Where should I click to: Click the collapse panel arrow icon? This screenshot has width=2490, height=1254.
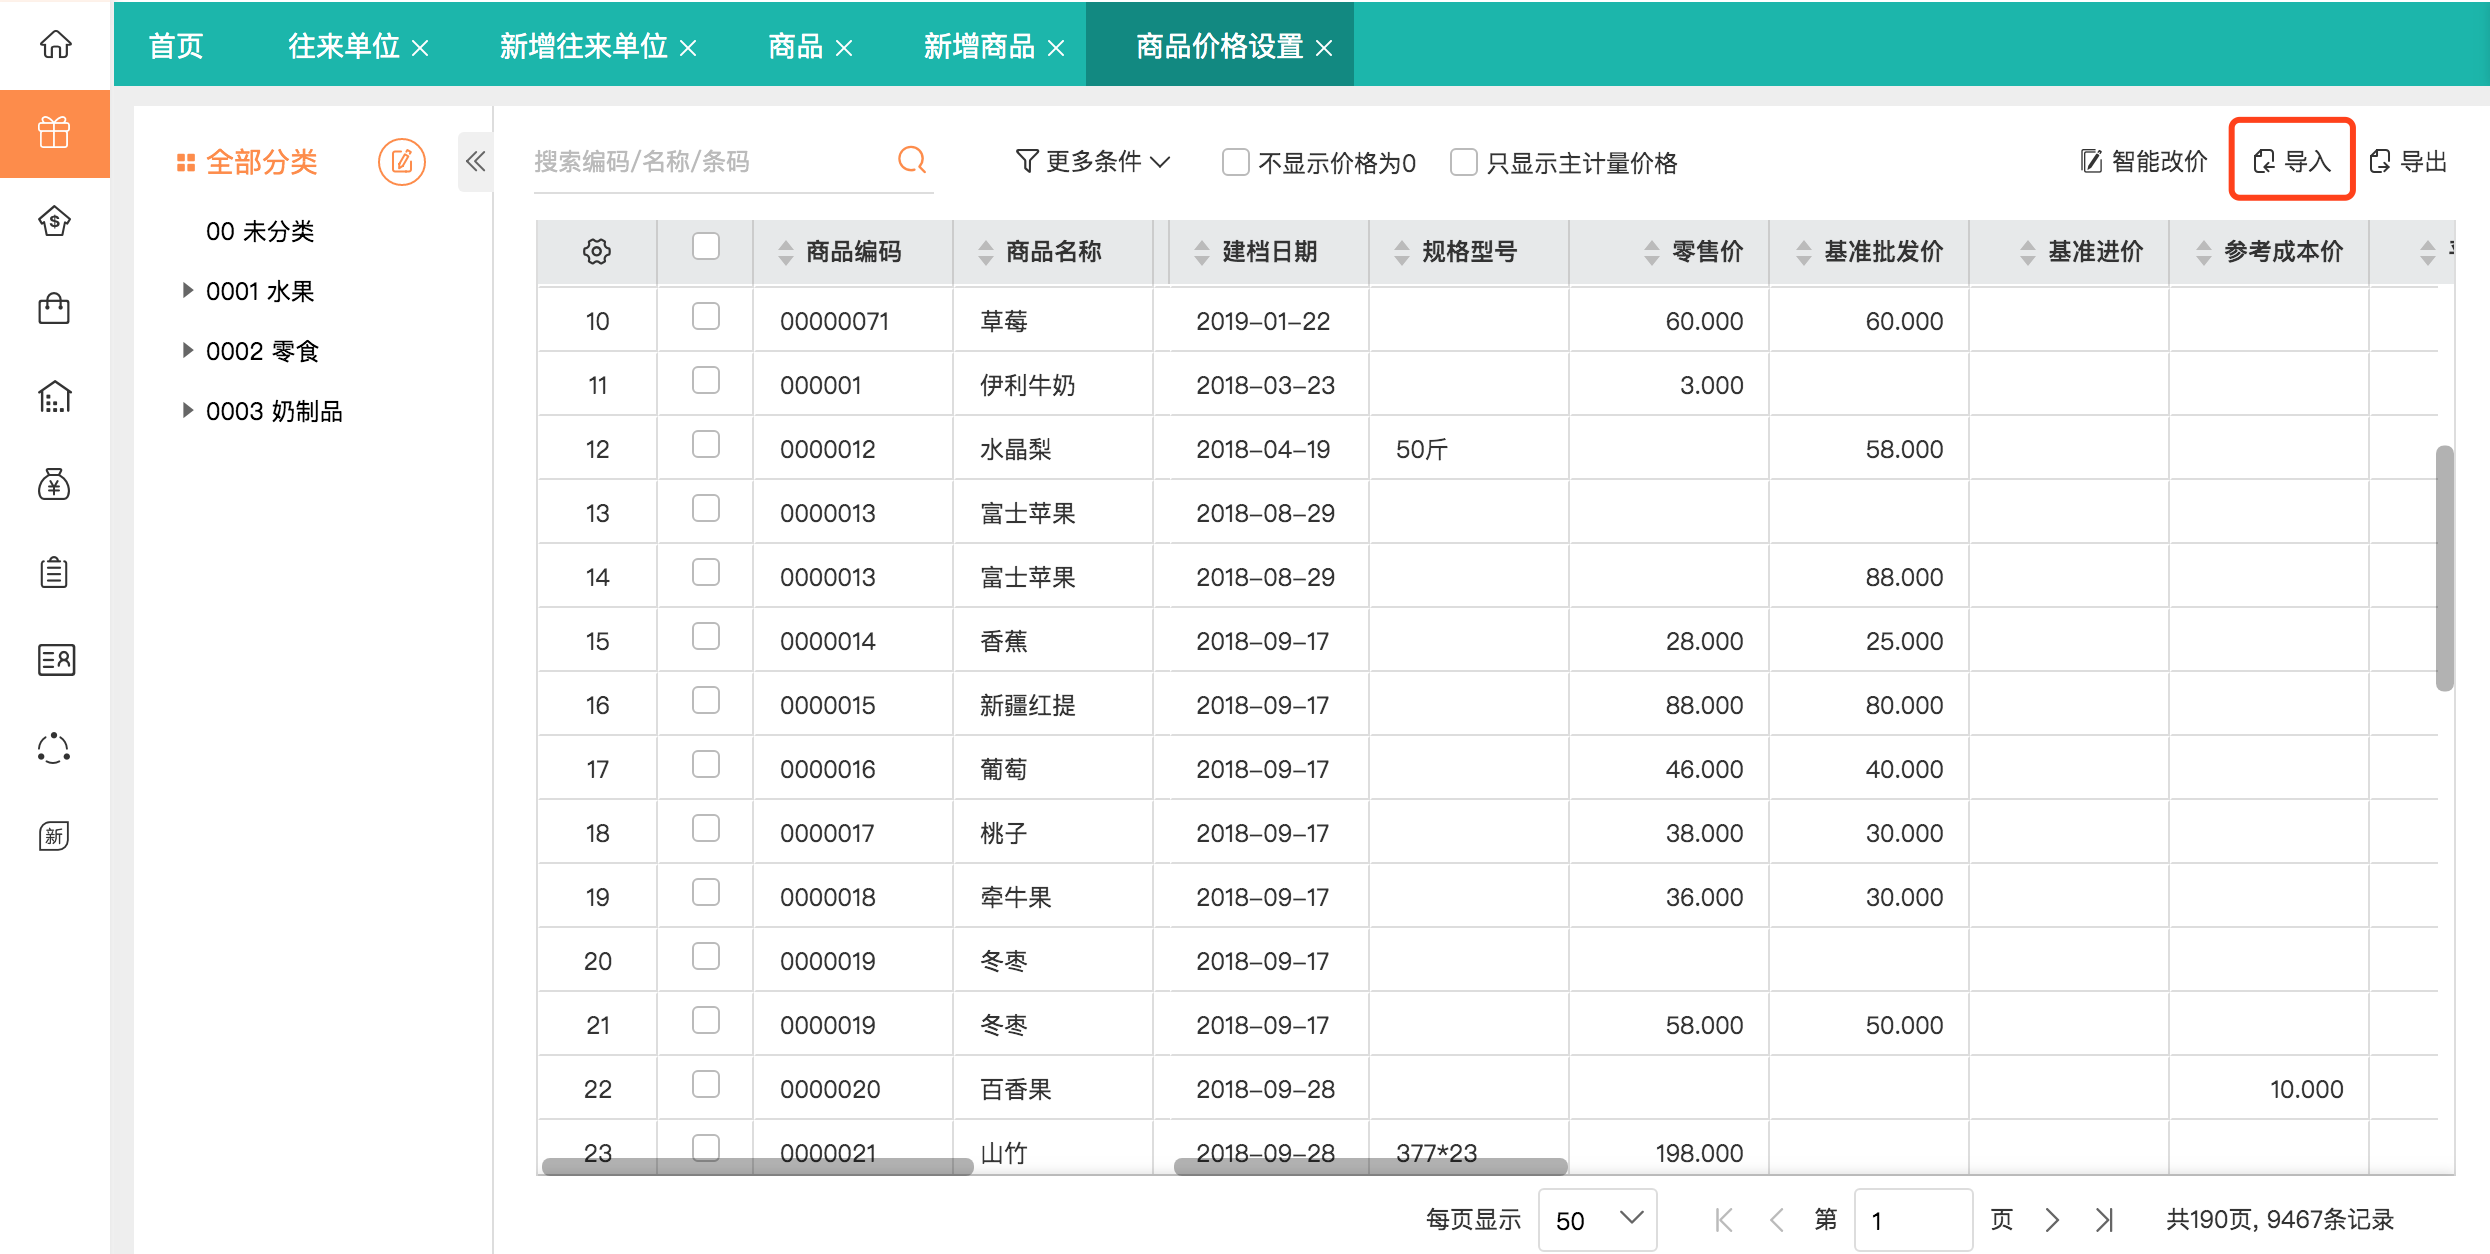(x=475, y=160)
